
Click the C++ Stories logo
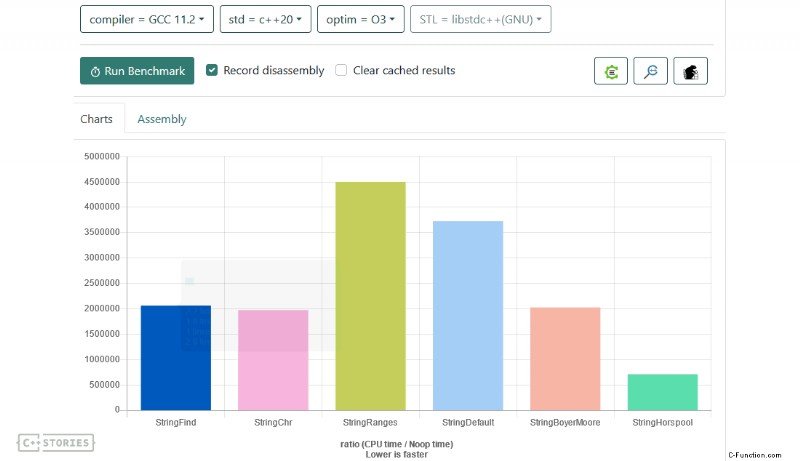pyautogui.click(x=55, y=442)
